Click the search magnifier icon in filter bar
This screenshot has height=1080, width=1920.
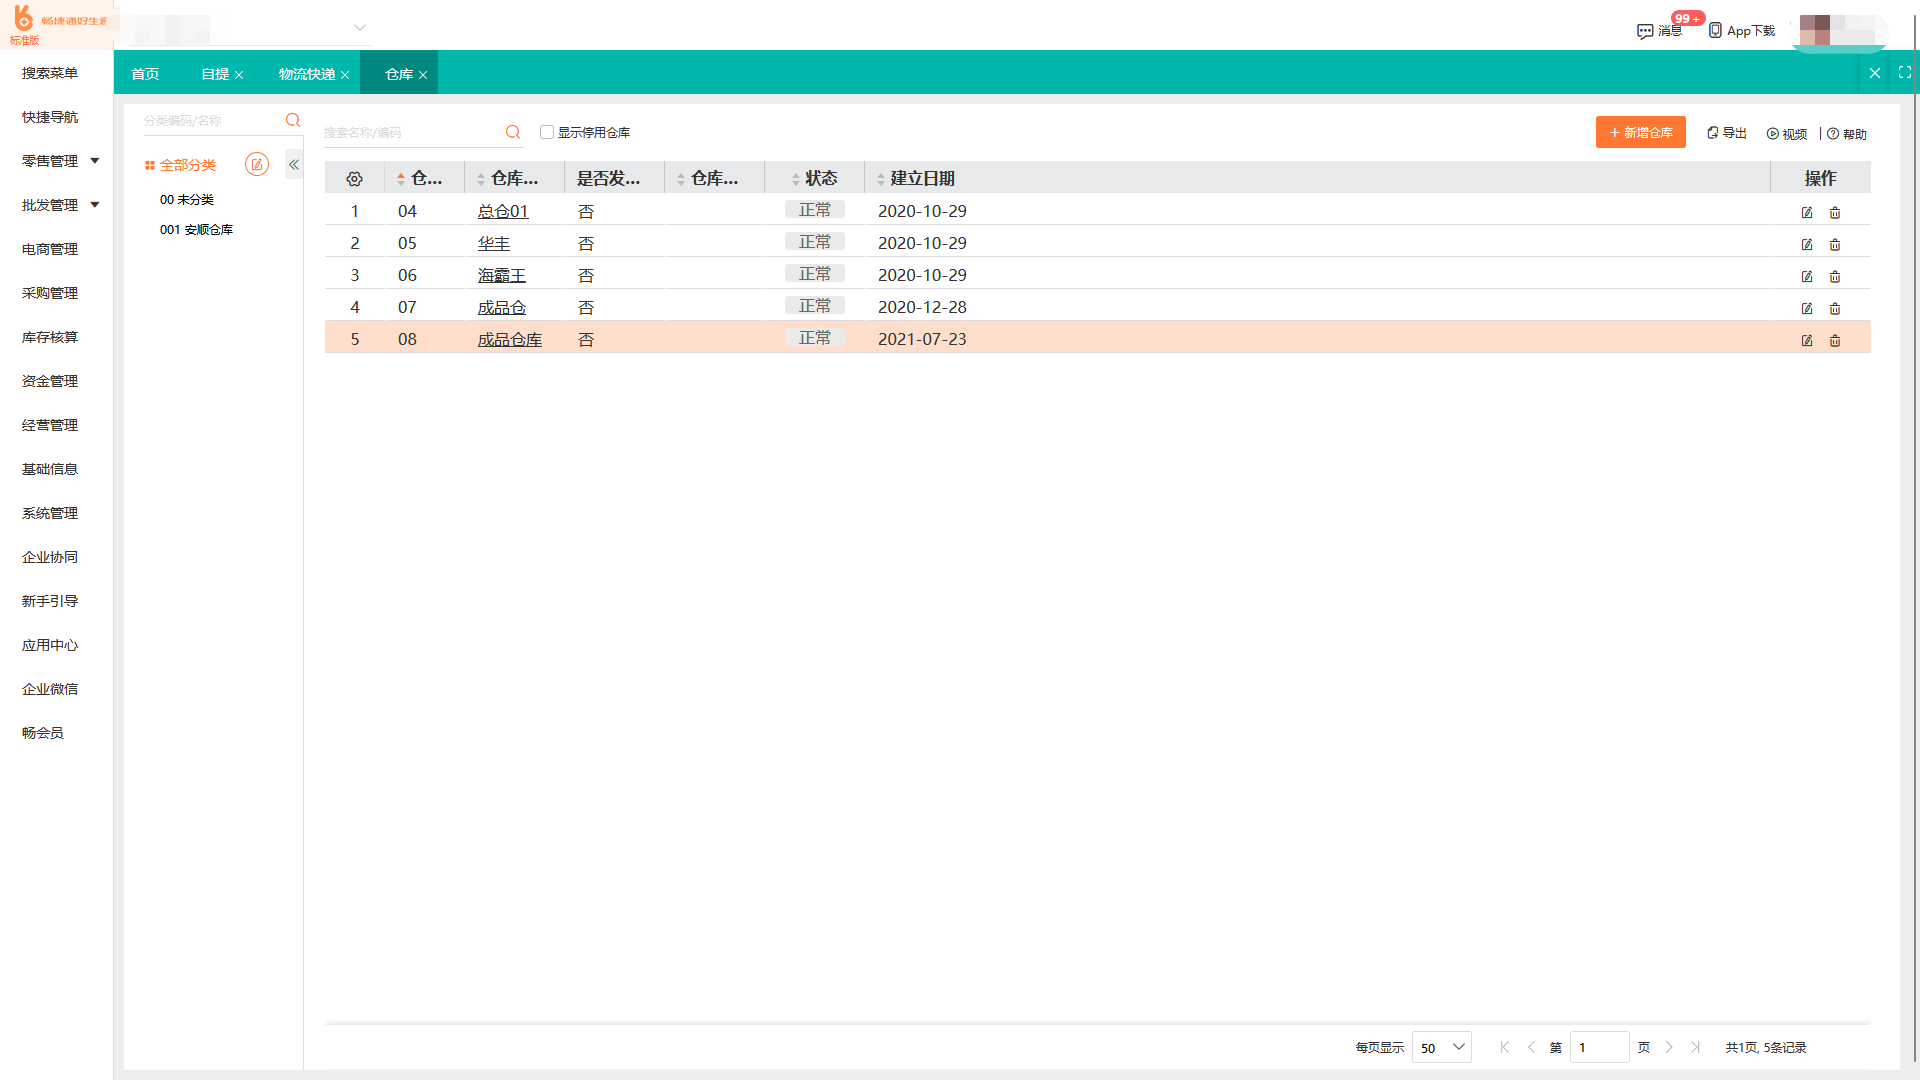coord(513,132)
